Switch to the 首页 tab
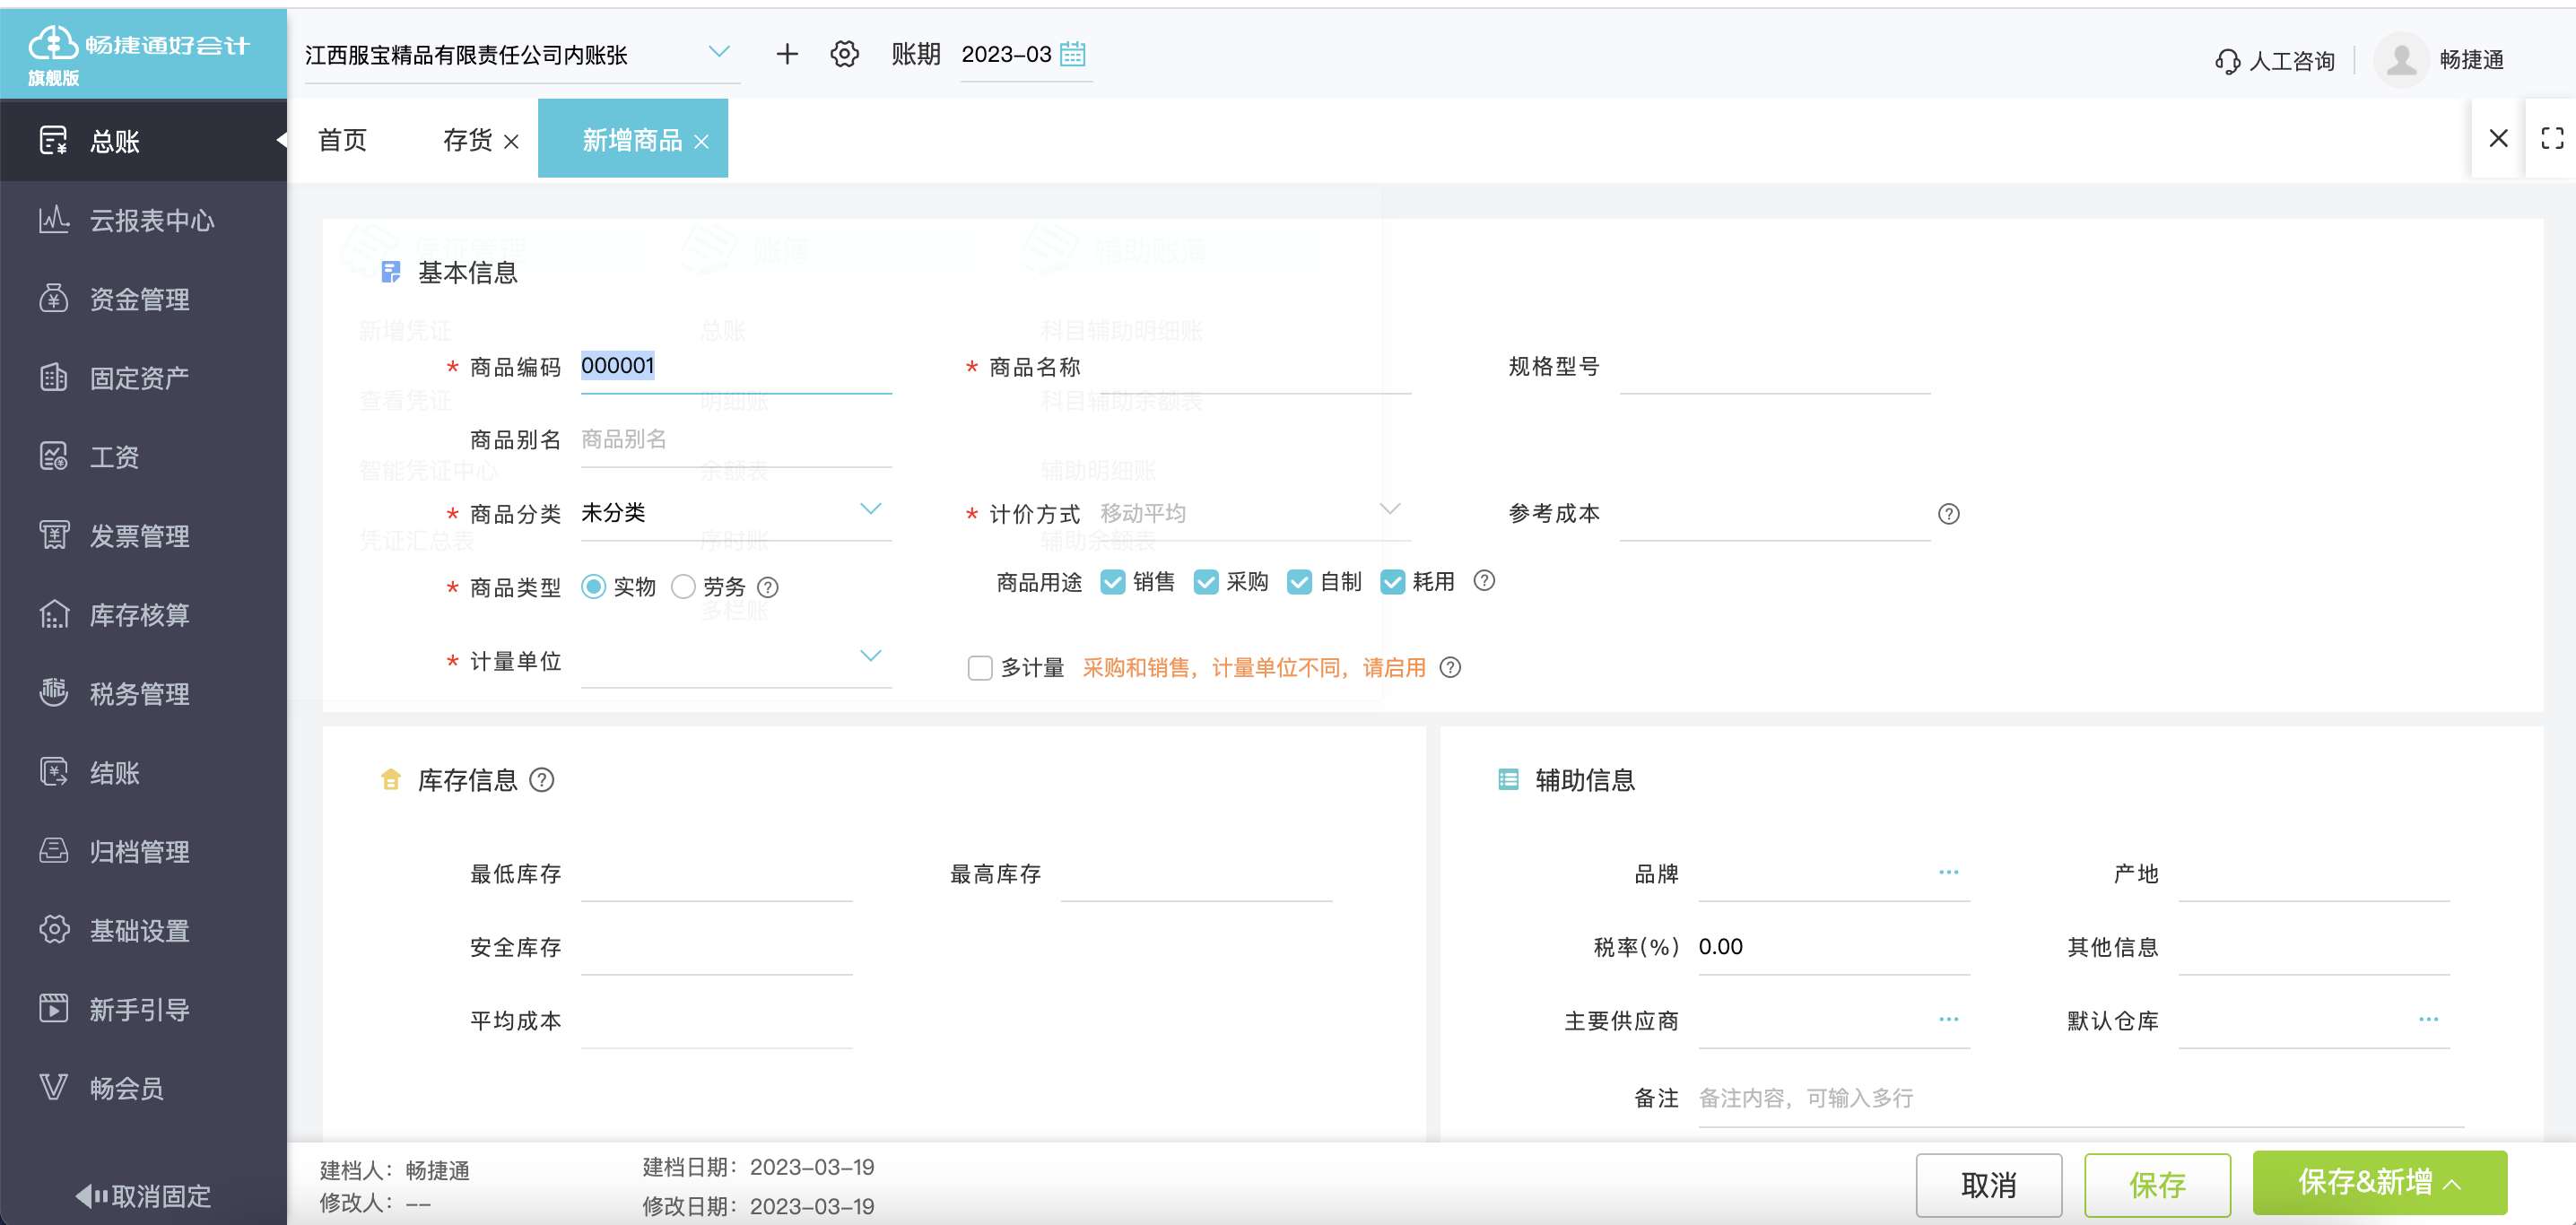The width and height of the screenshot is (2576, 1225). click(344, 140)
